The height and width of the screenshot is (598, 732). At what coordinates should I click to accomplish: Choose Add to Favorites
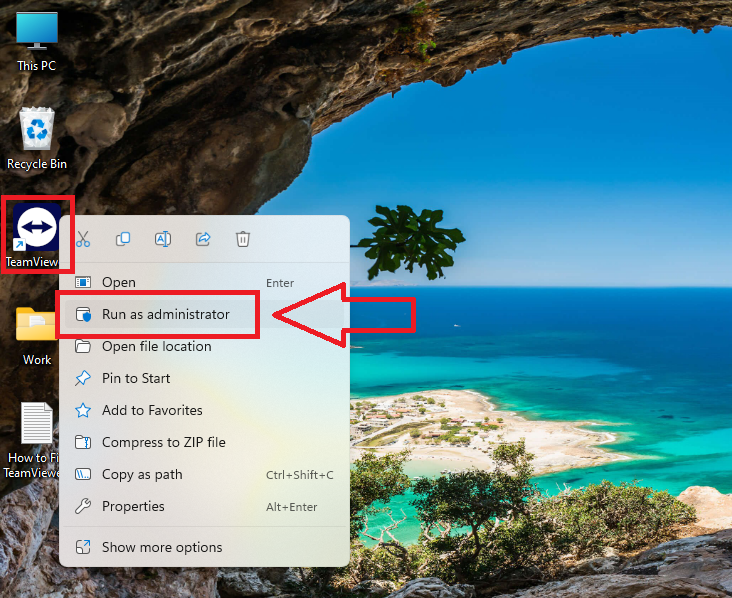(204, 410)
